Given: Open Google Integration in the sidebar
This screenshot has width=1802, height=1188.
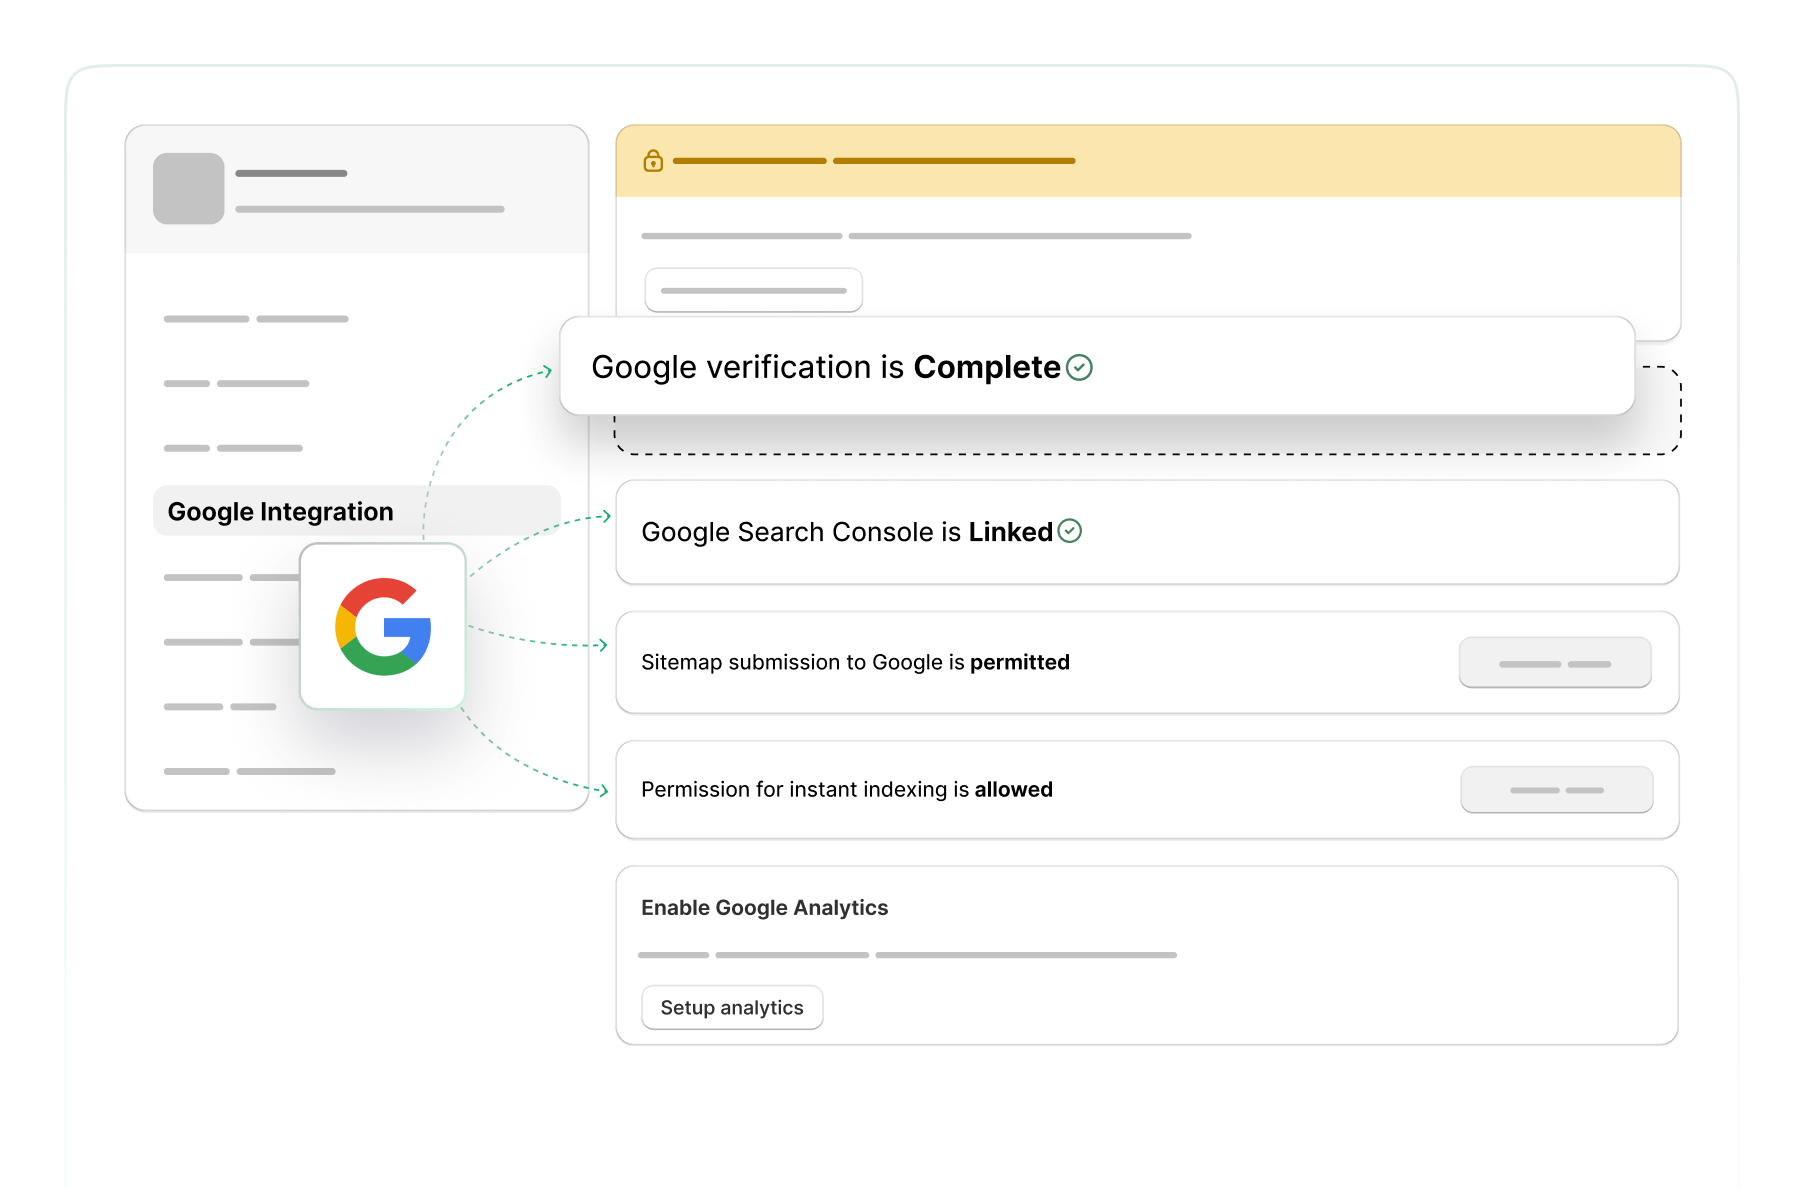Looking at the screenshot, I should point(280,511).
